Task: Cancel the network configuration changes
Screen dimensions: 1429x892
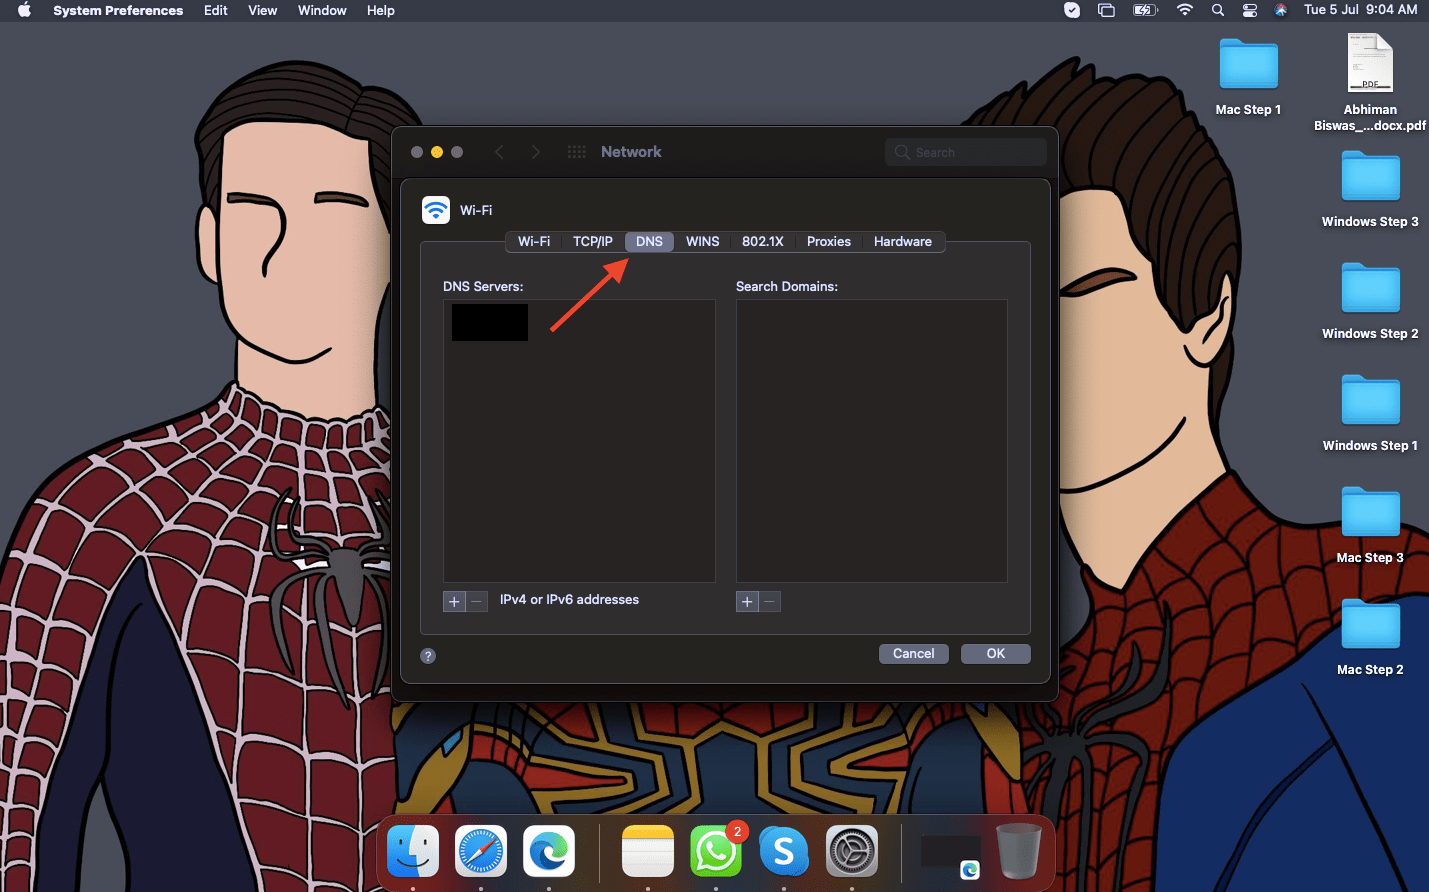Action: click(913, 653)
